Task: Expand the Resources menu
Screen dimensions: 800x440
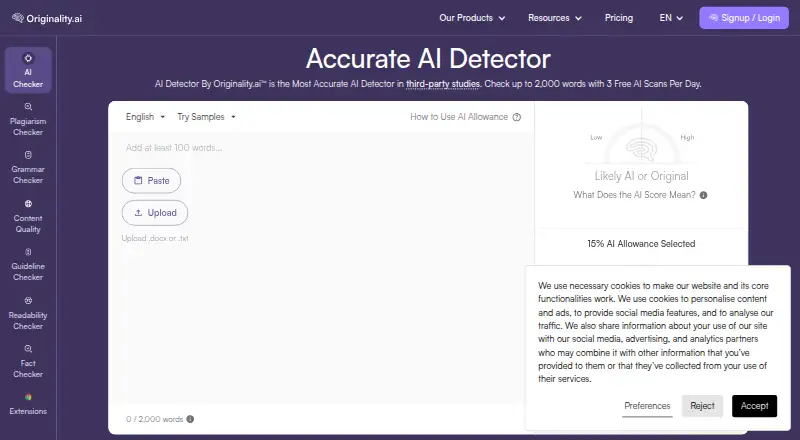Action: (x=555, y=18)
